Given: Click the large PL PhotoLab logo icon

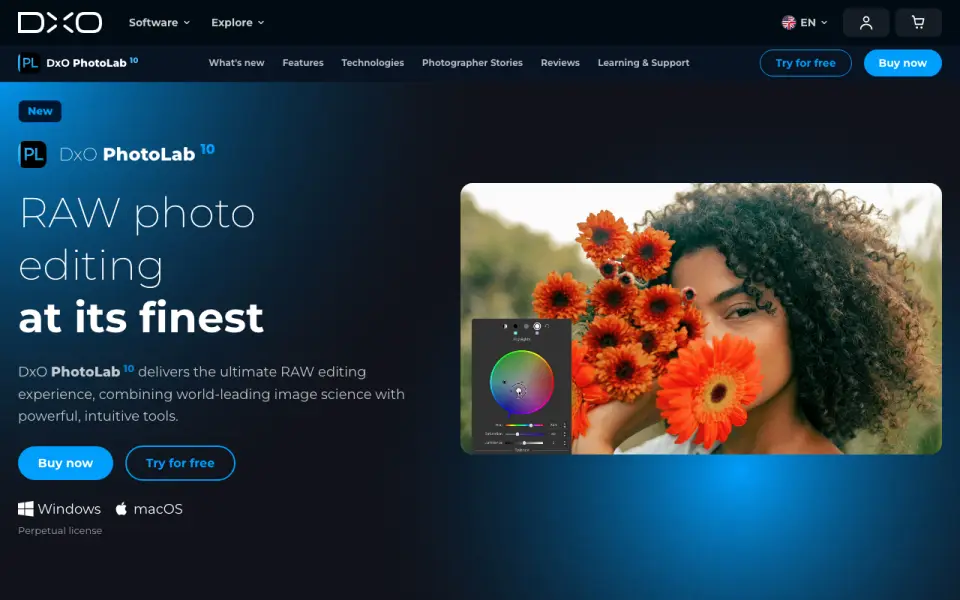Looking at the screenshot, I should pos(32,154).
